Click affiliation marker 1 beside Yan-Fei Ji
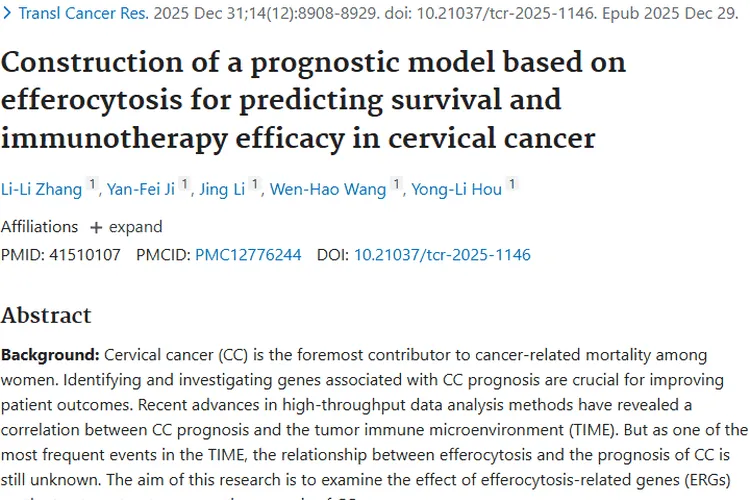This screenshot has height=500, width=750. pos(184,184)
